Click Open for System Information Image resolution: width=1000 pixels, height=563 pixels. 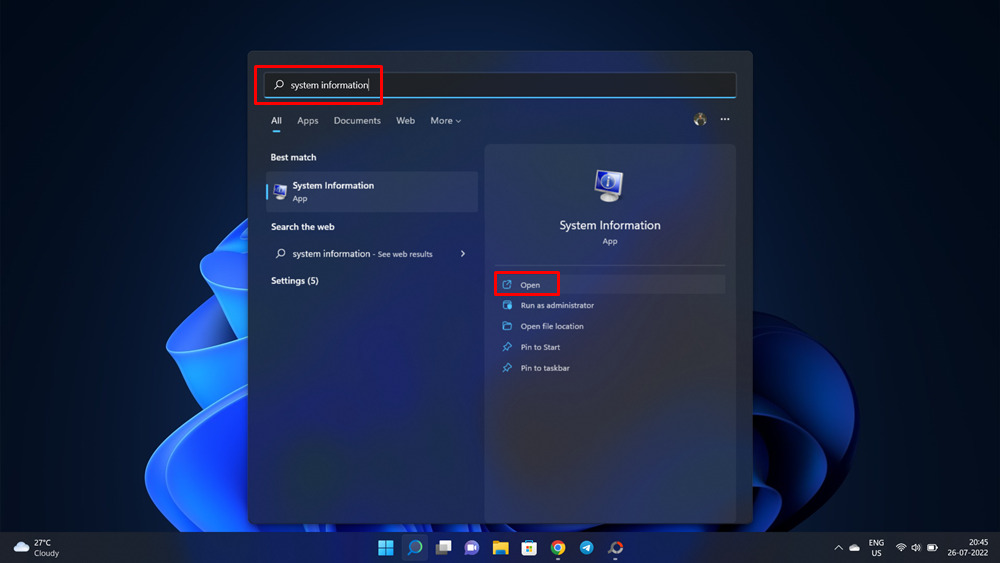point(610,284)
